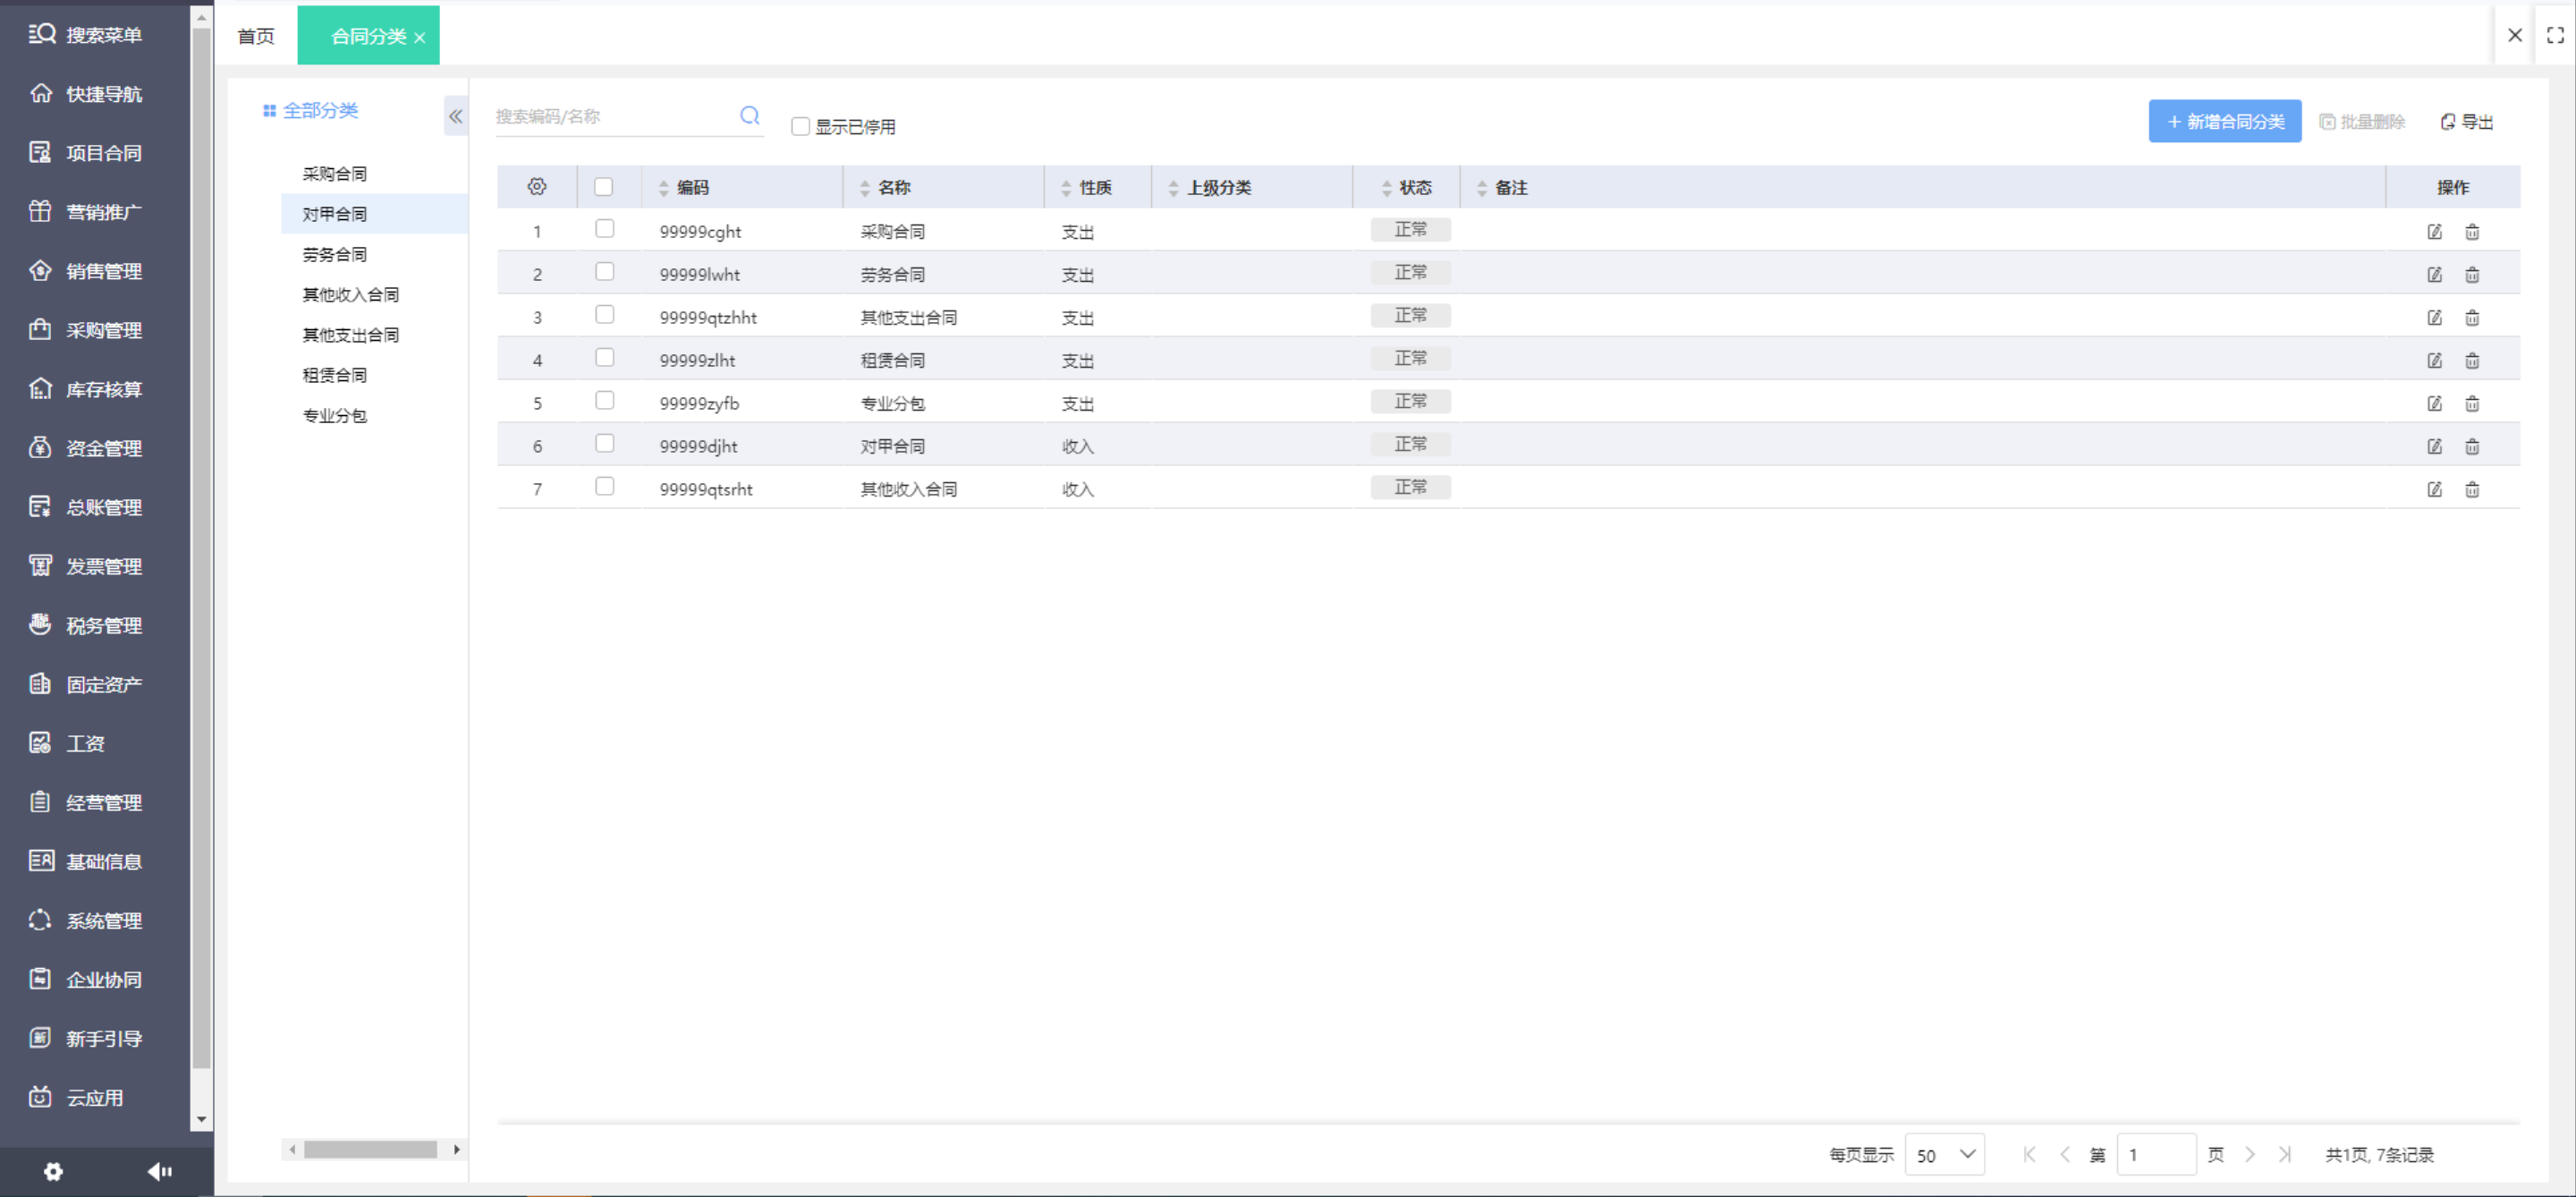Click the search icon in the search bar
The image size is (2576, 1197).
click(750, 115)
